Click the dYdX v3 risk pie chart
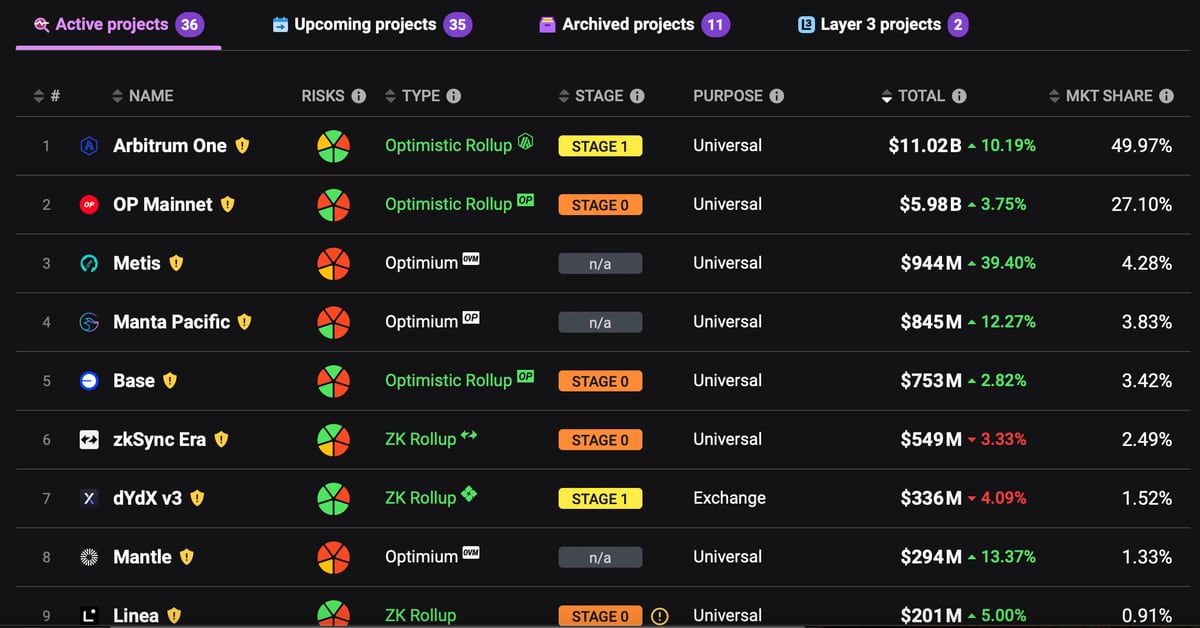Viewport: 1200px width, 628px height. tap(333, 498)
